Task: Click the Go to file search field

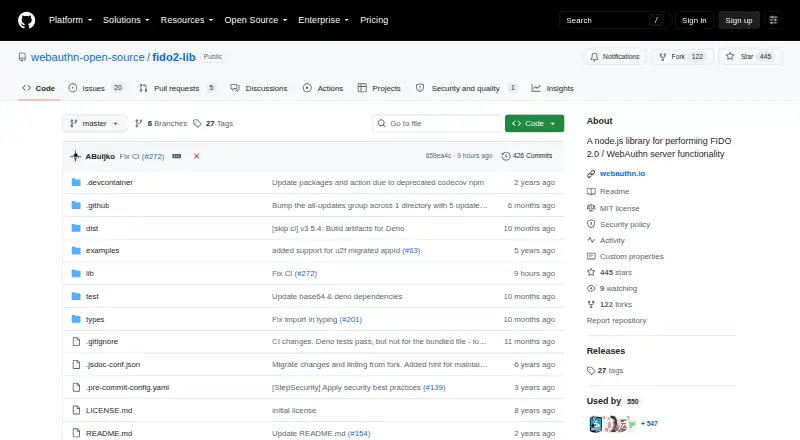Action: pos(437,124)
